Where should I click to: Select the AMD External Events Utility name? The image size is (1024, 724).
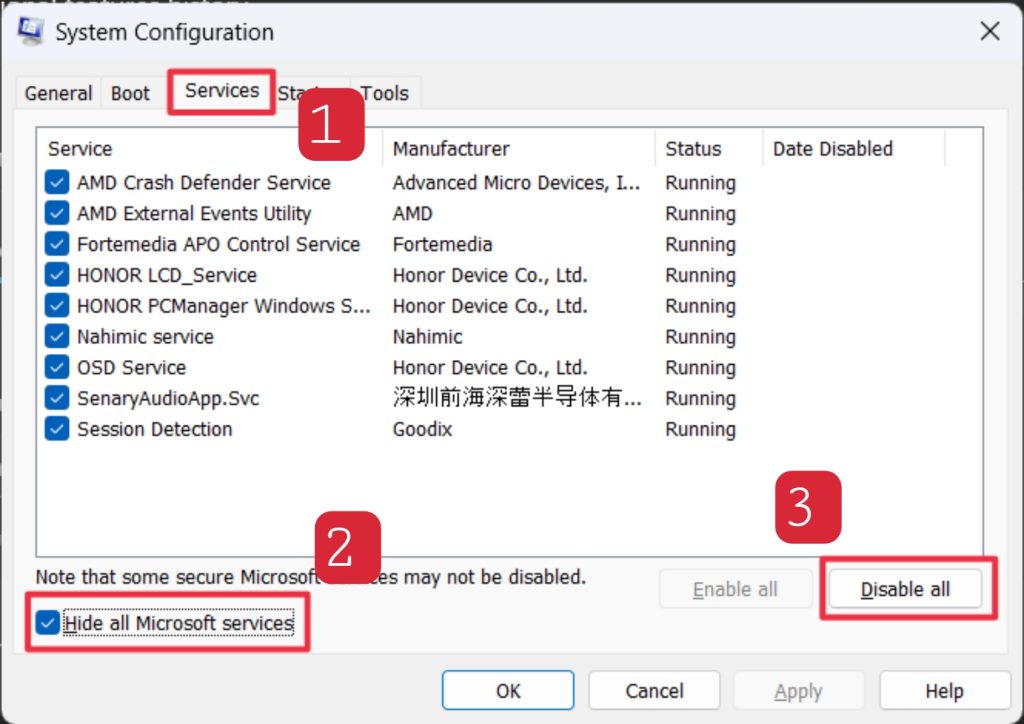(x=194, y=213)
